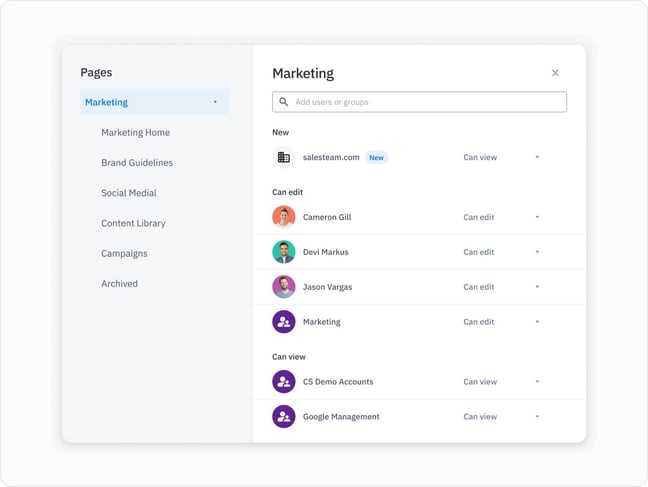Focus the Add users or groups field

click(425, 102)
